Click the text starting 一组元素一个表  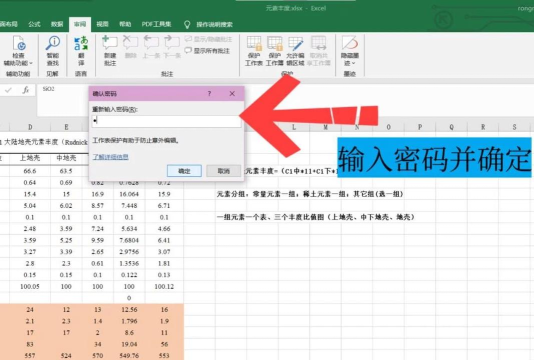pyautogui.click(x=315, y=217)
